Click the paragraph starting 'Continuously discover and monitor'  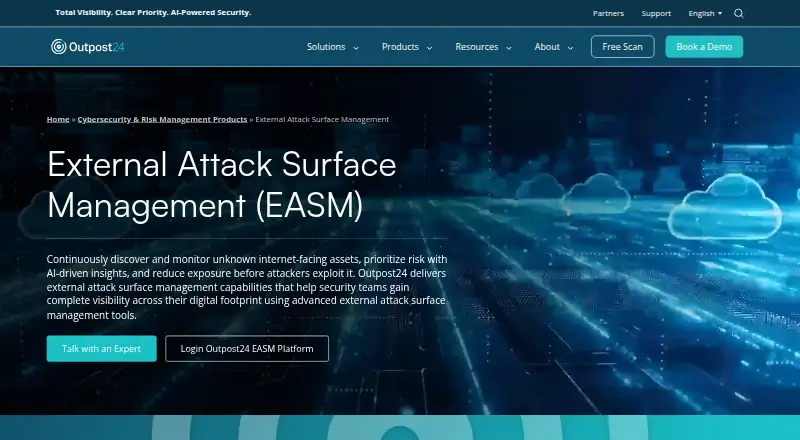(247, 287)
